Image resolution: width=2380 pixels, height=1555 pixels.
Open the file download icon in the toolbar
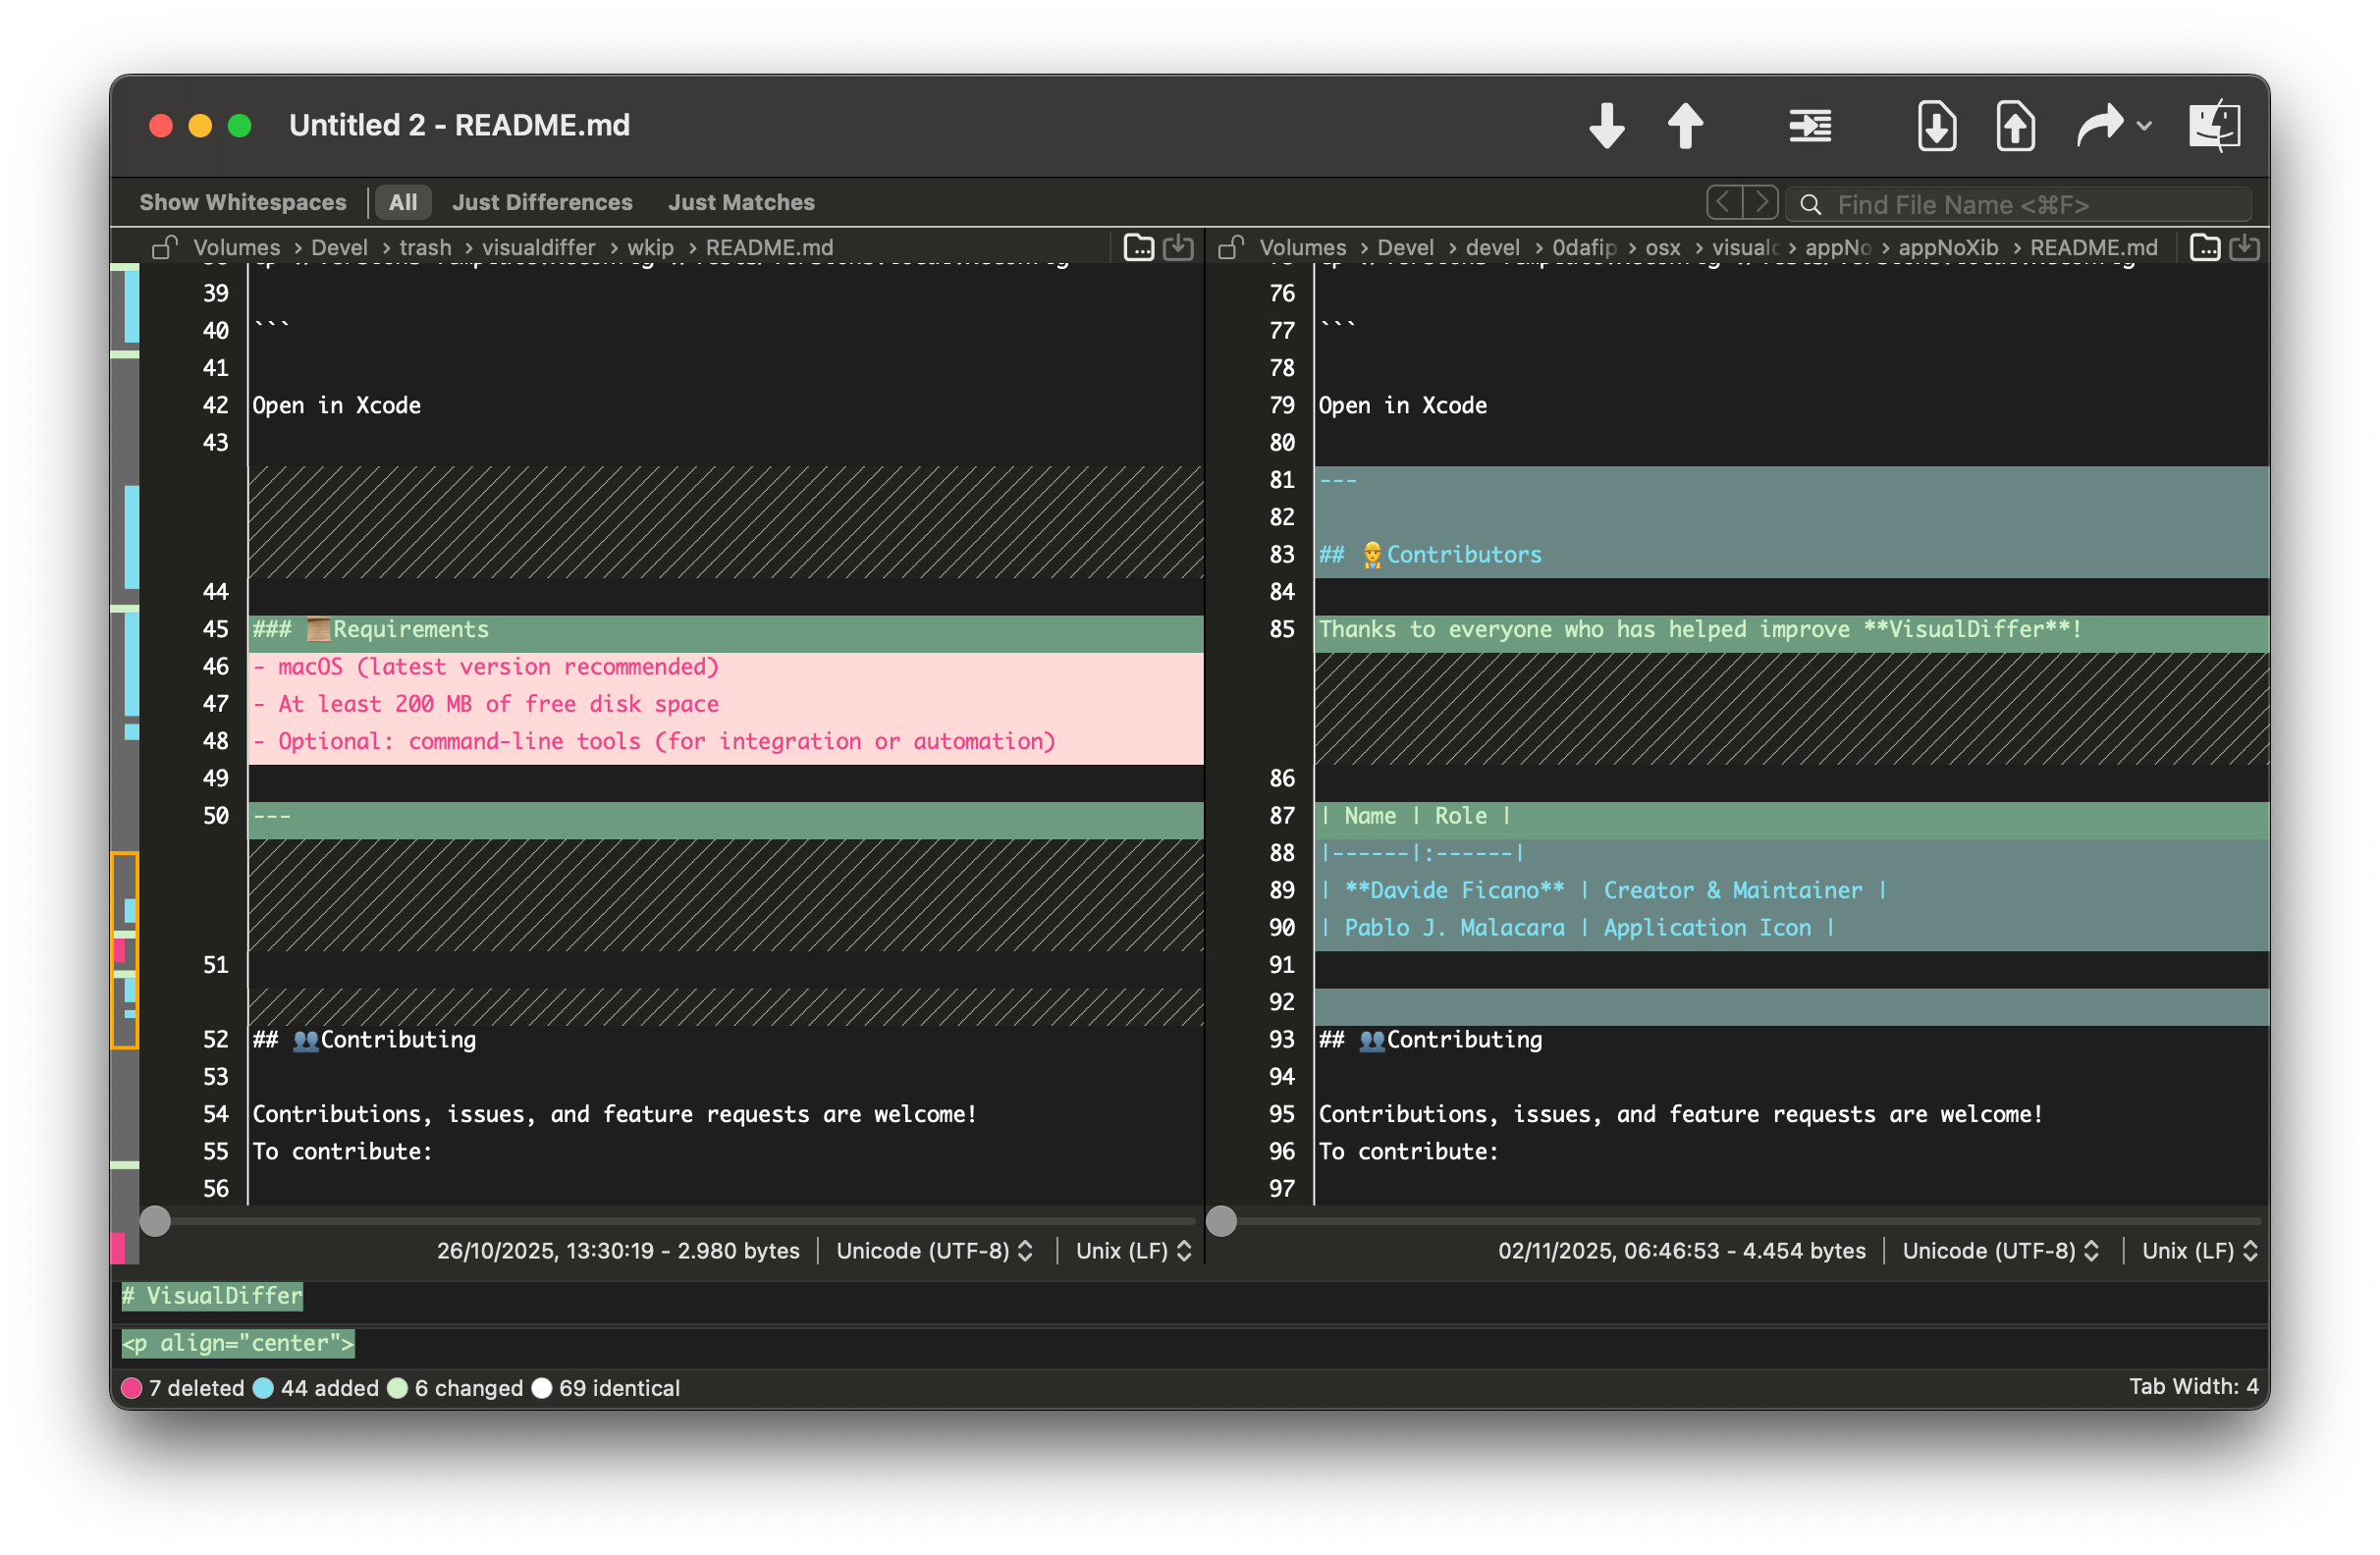[x=1936, y=126]
